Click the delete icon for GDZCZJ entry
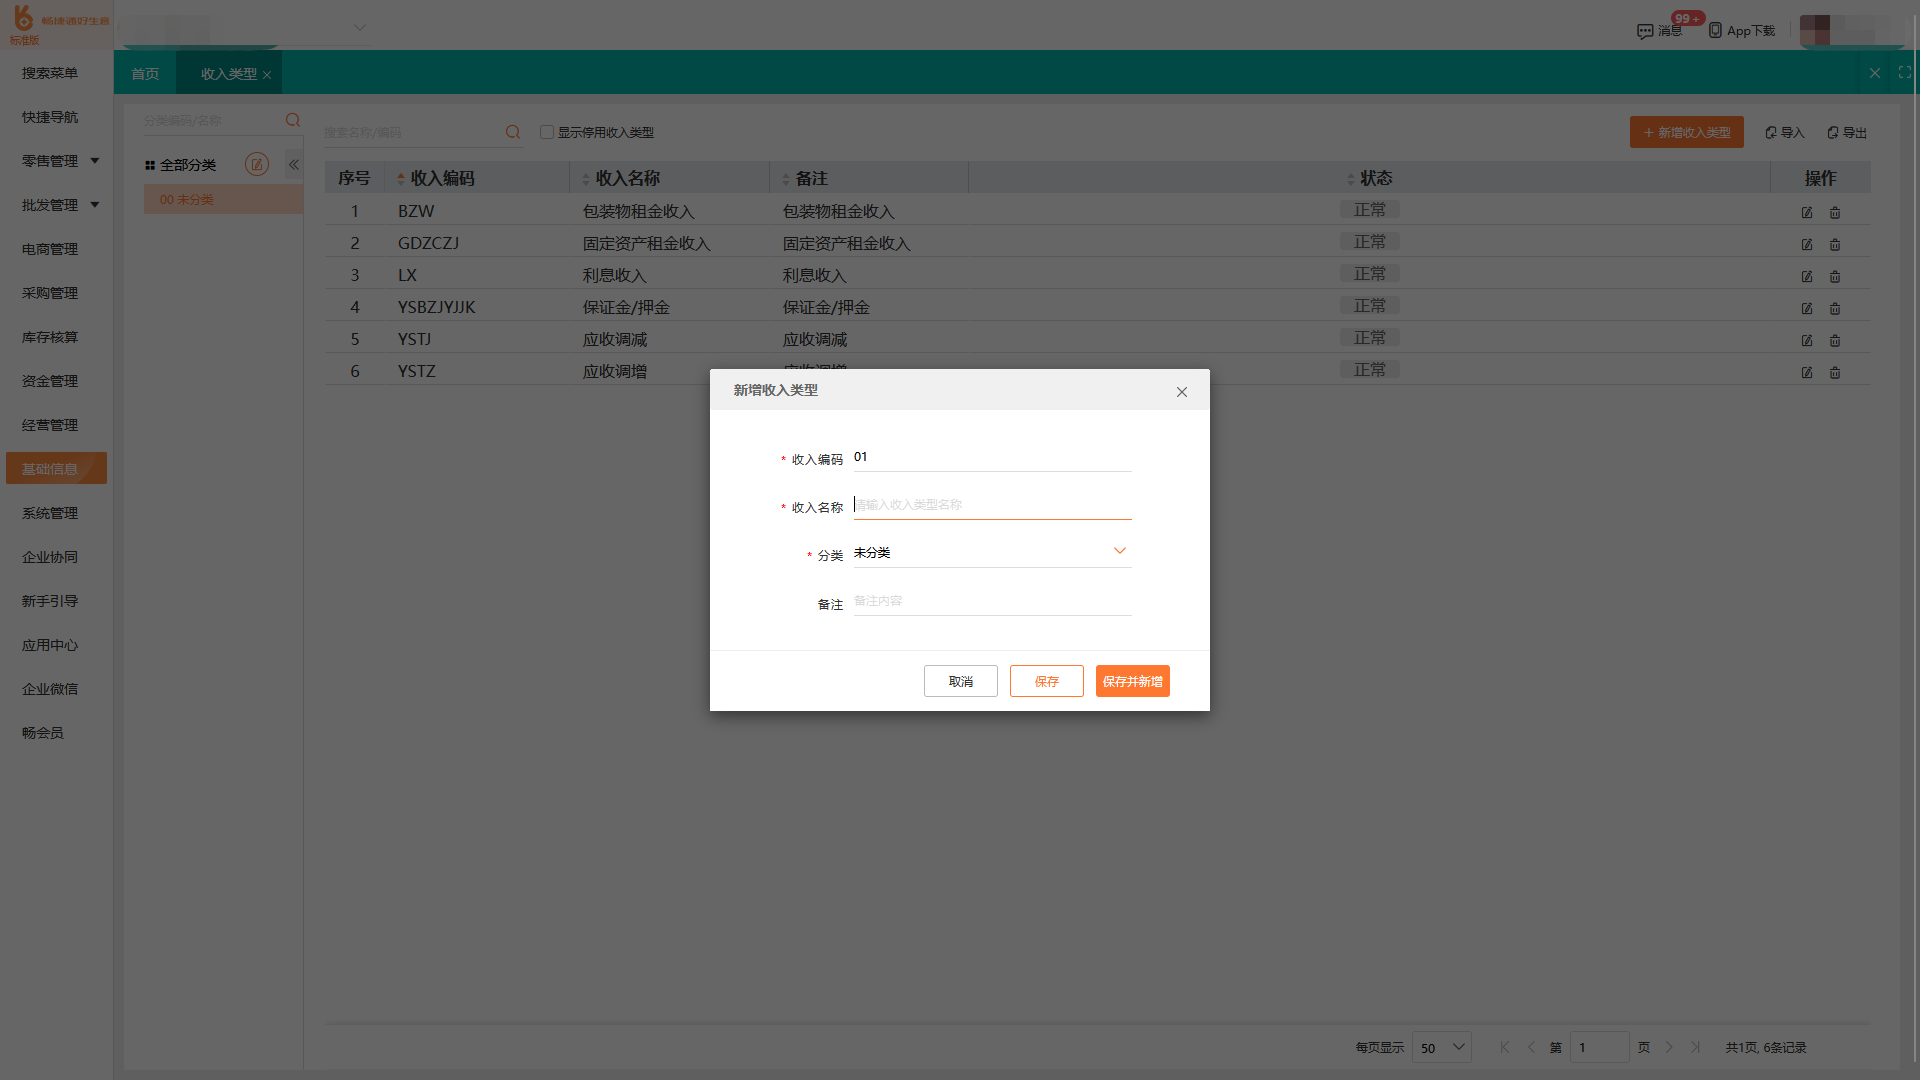Viewport: 1920px width, 1080px height. pos(1834,244)
